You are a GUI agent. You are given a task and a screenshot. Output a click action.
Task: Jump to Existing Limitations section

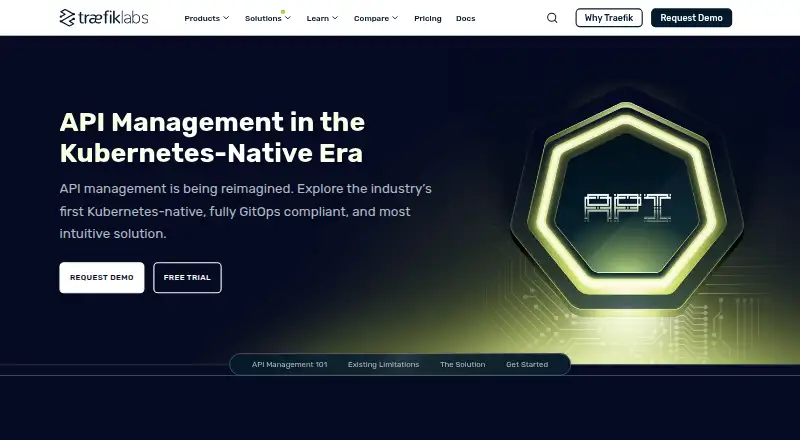383,364
